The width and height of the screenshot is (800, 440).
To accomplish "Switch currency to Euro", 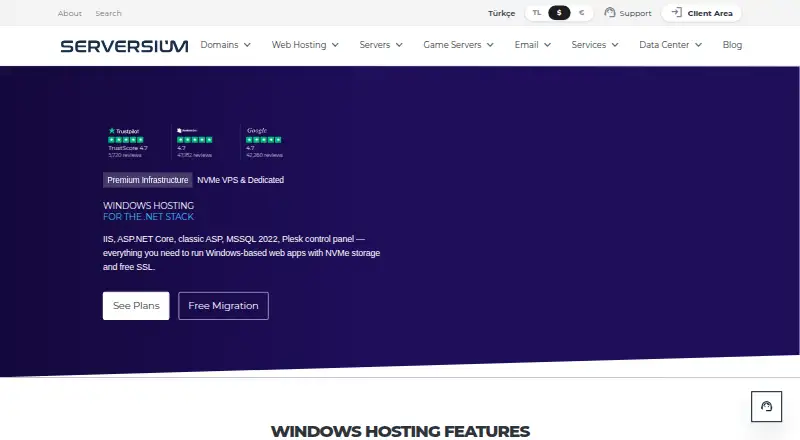I will point(582,13).
